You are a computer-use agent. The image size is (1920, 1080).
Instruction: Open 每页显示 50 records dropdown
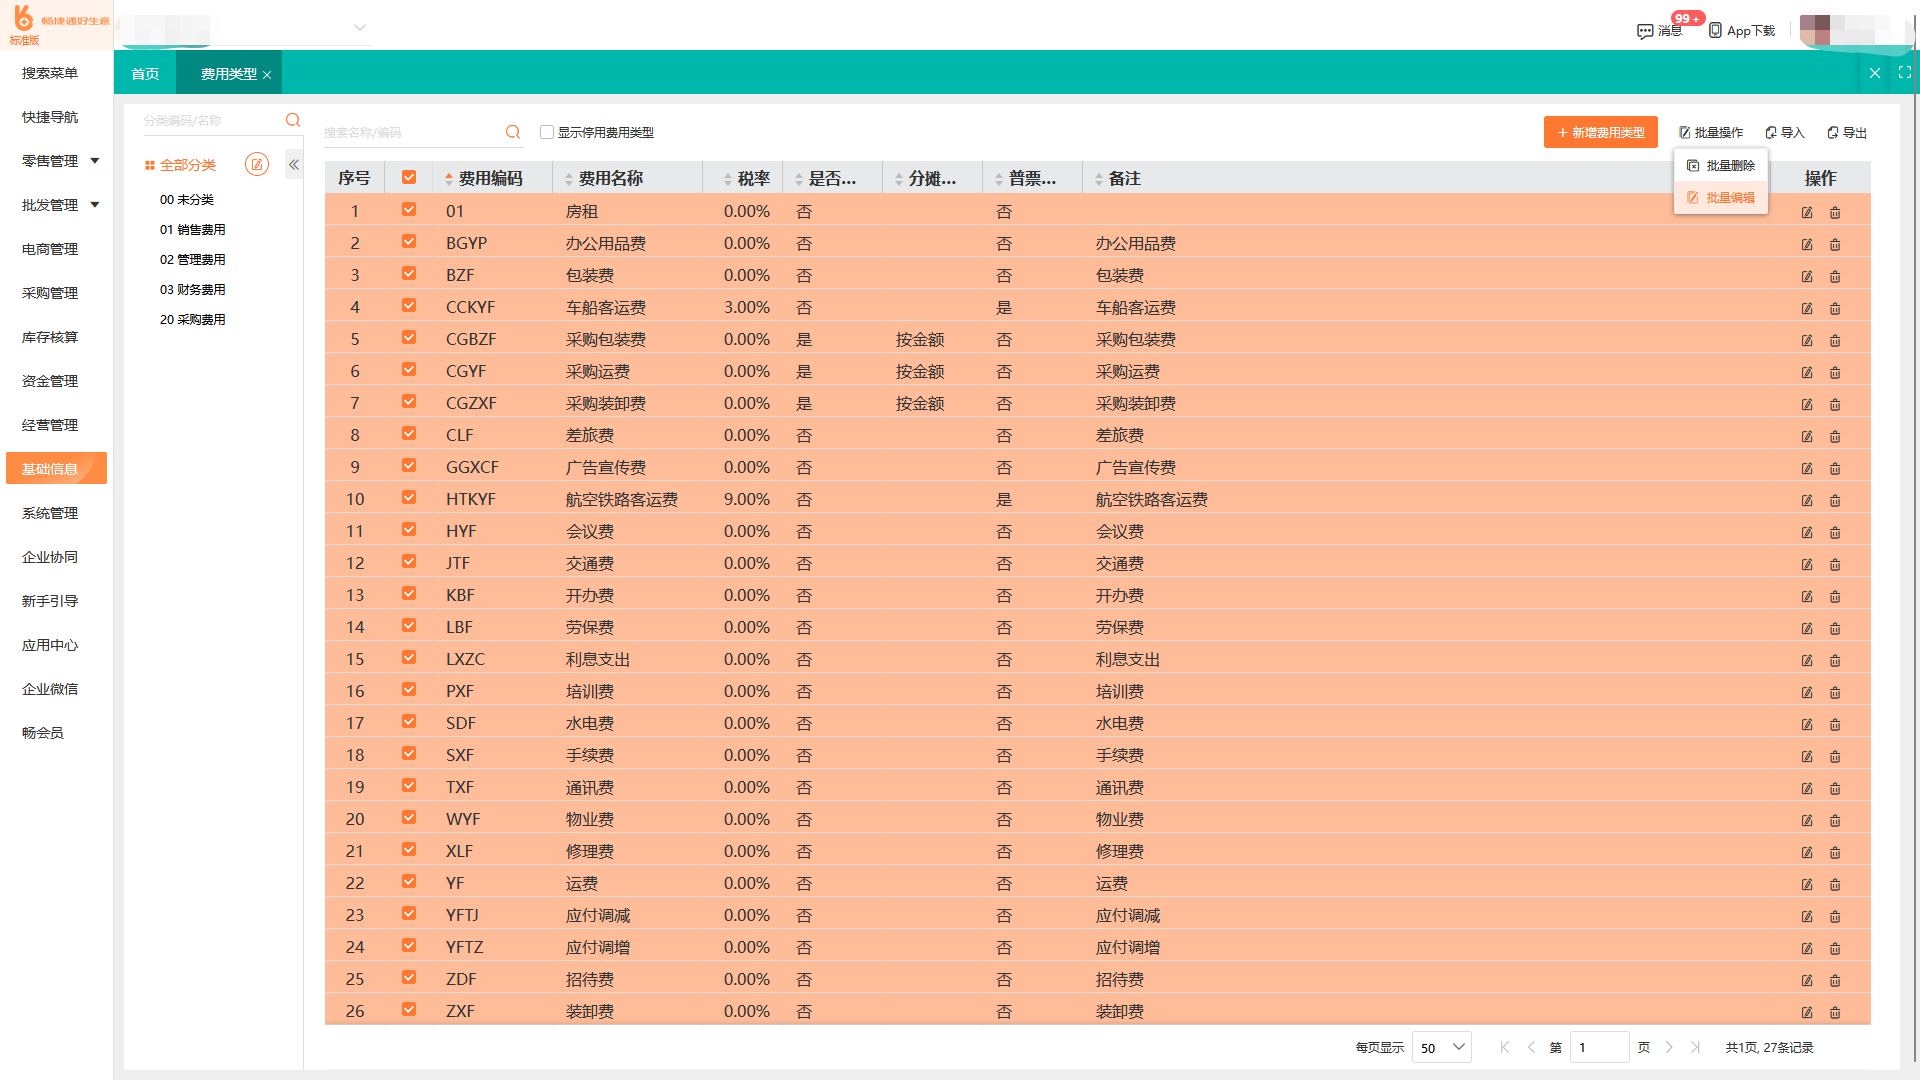1439,1047
